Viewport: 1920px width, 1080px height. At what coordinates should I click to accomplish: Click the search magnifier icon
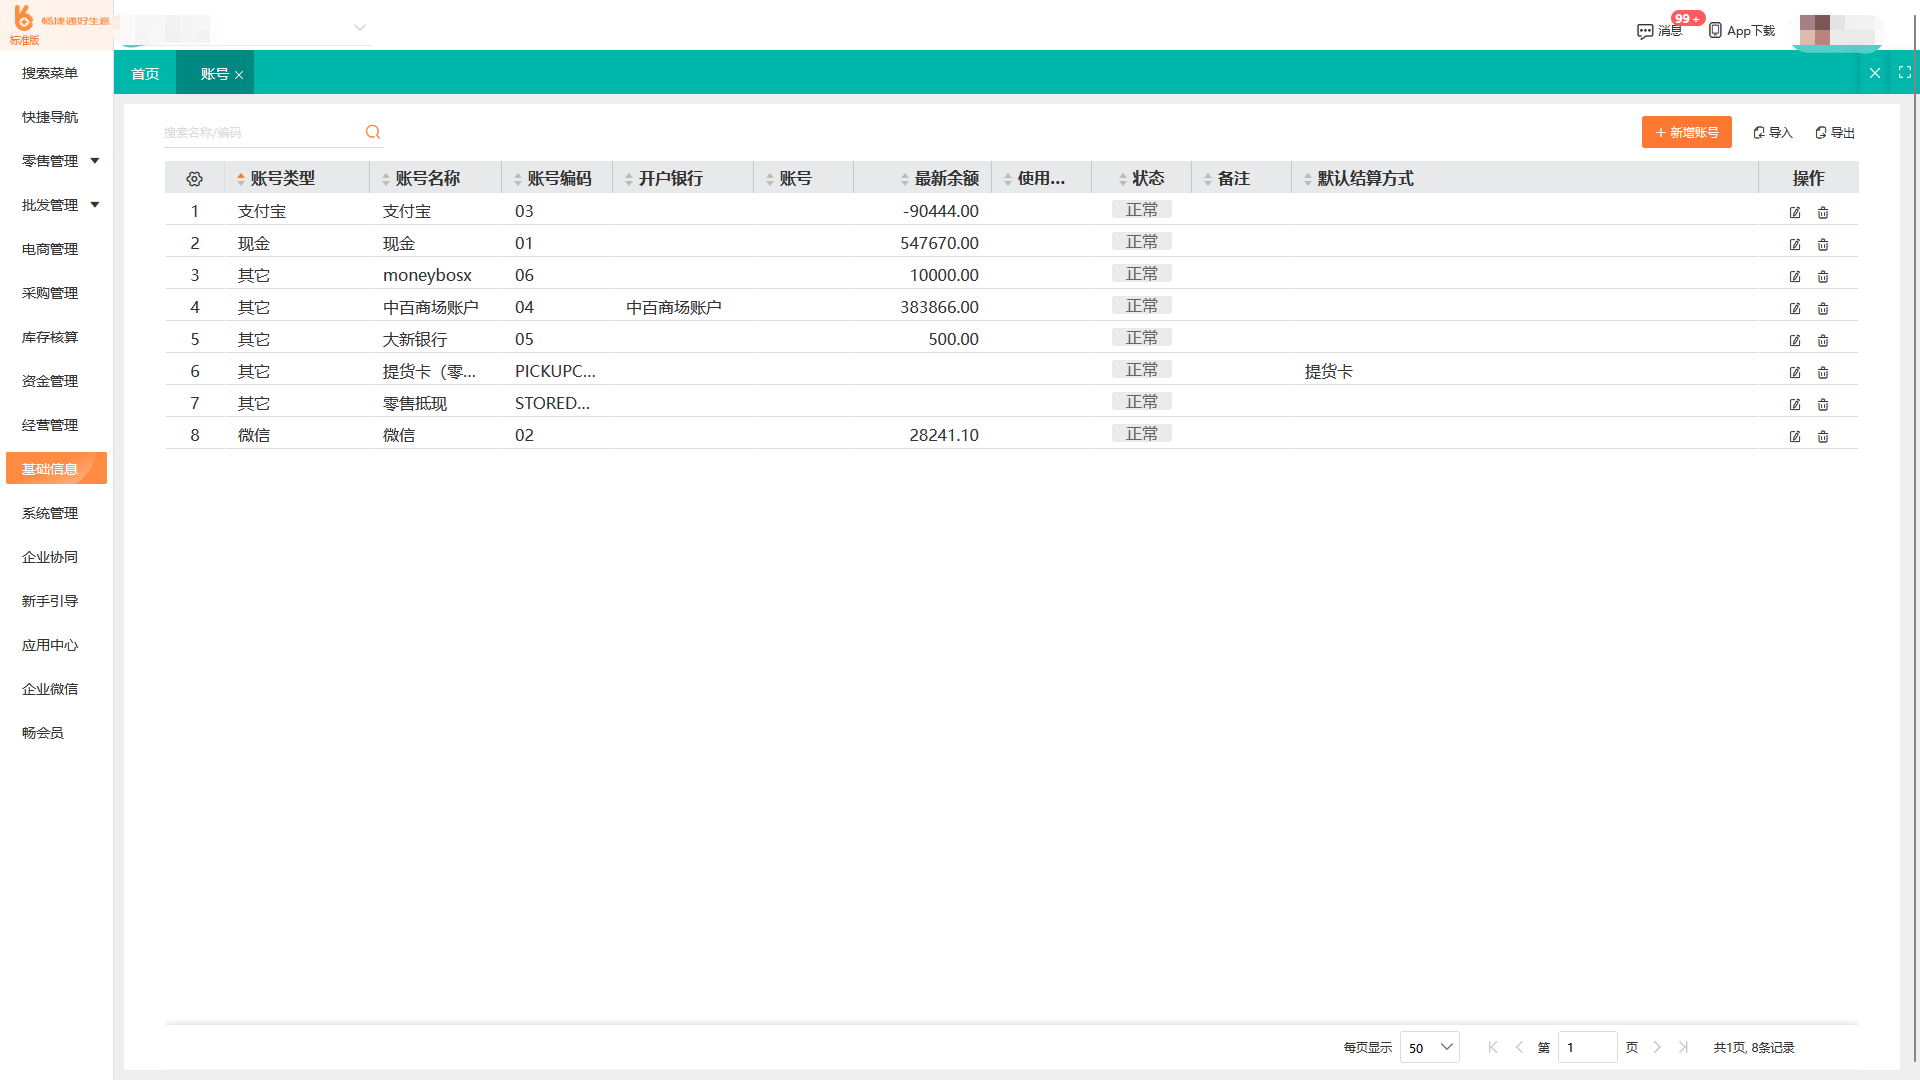pos(373,132)
